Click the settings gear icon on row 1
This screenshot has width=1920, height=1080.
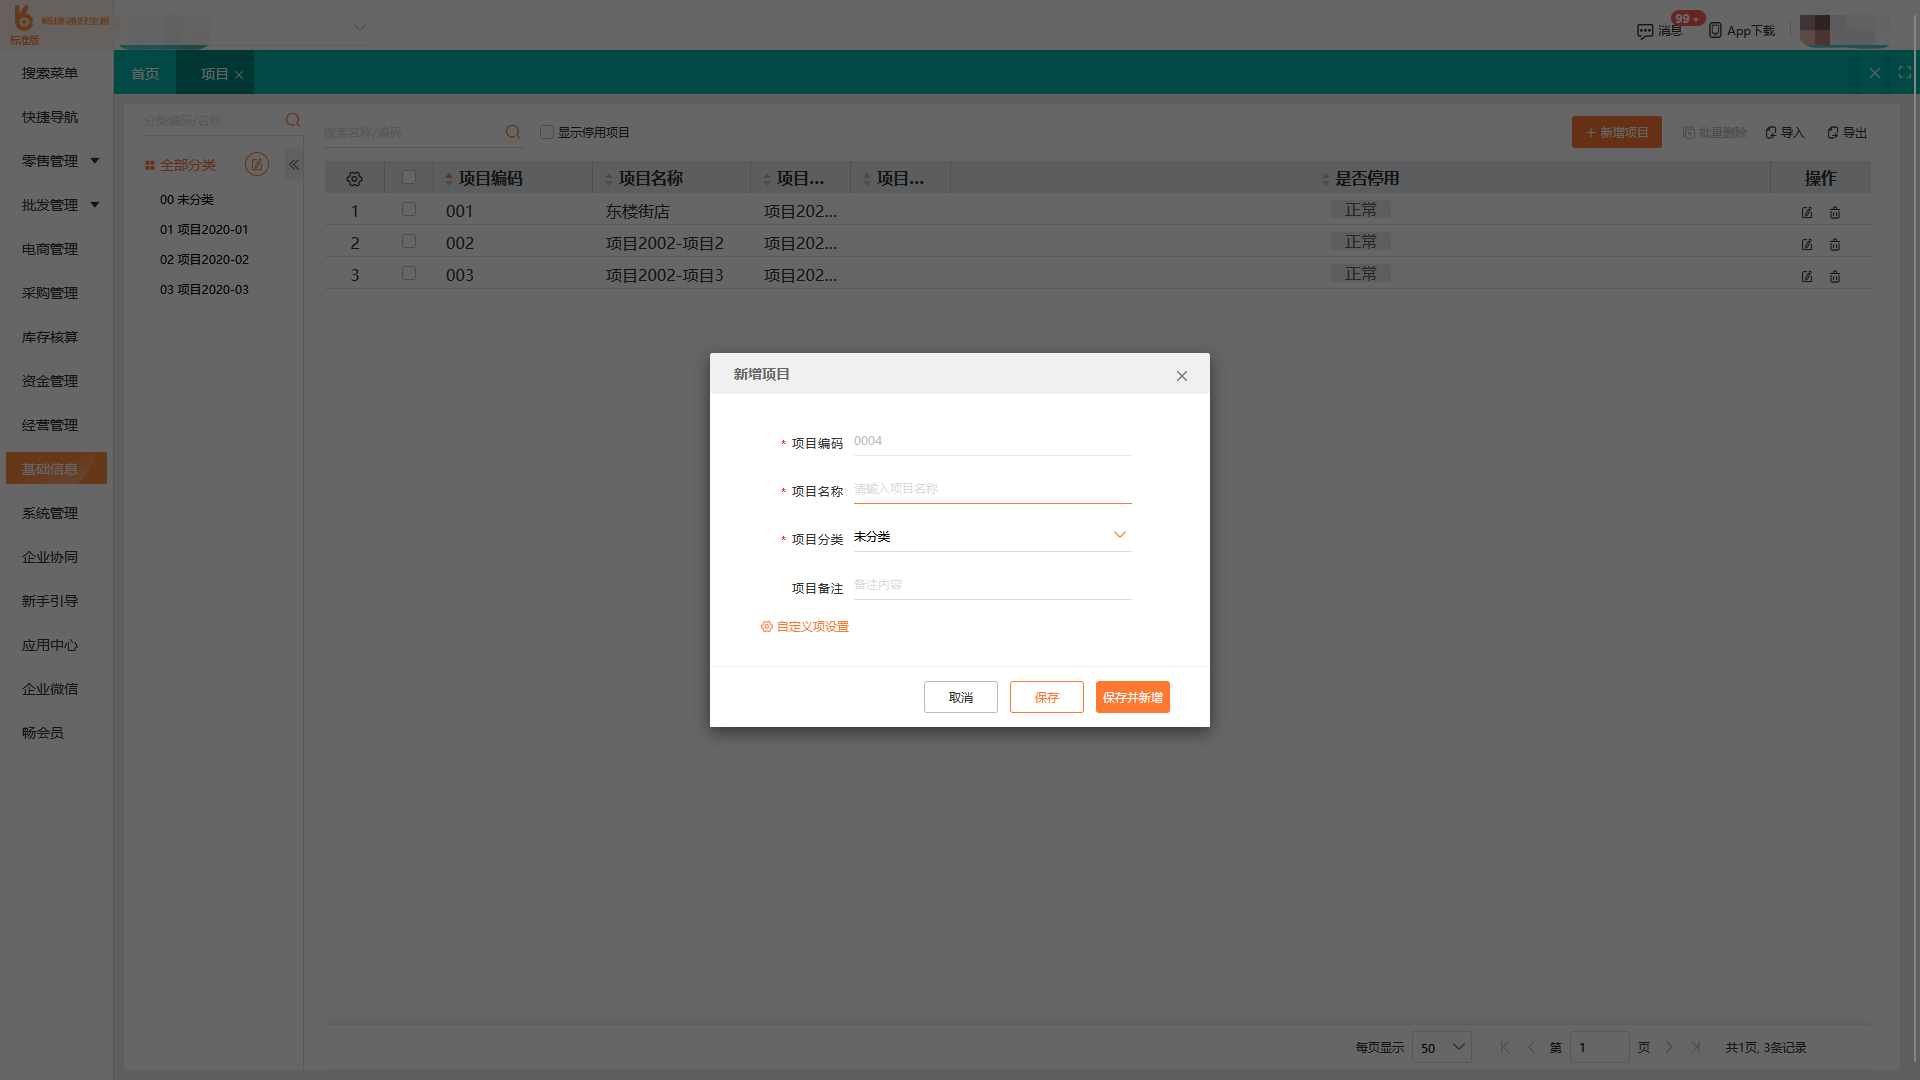(x=353, y=178)
